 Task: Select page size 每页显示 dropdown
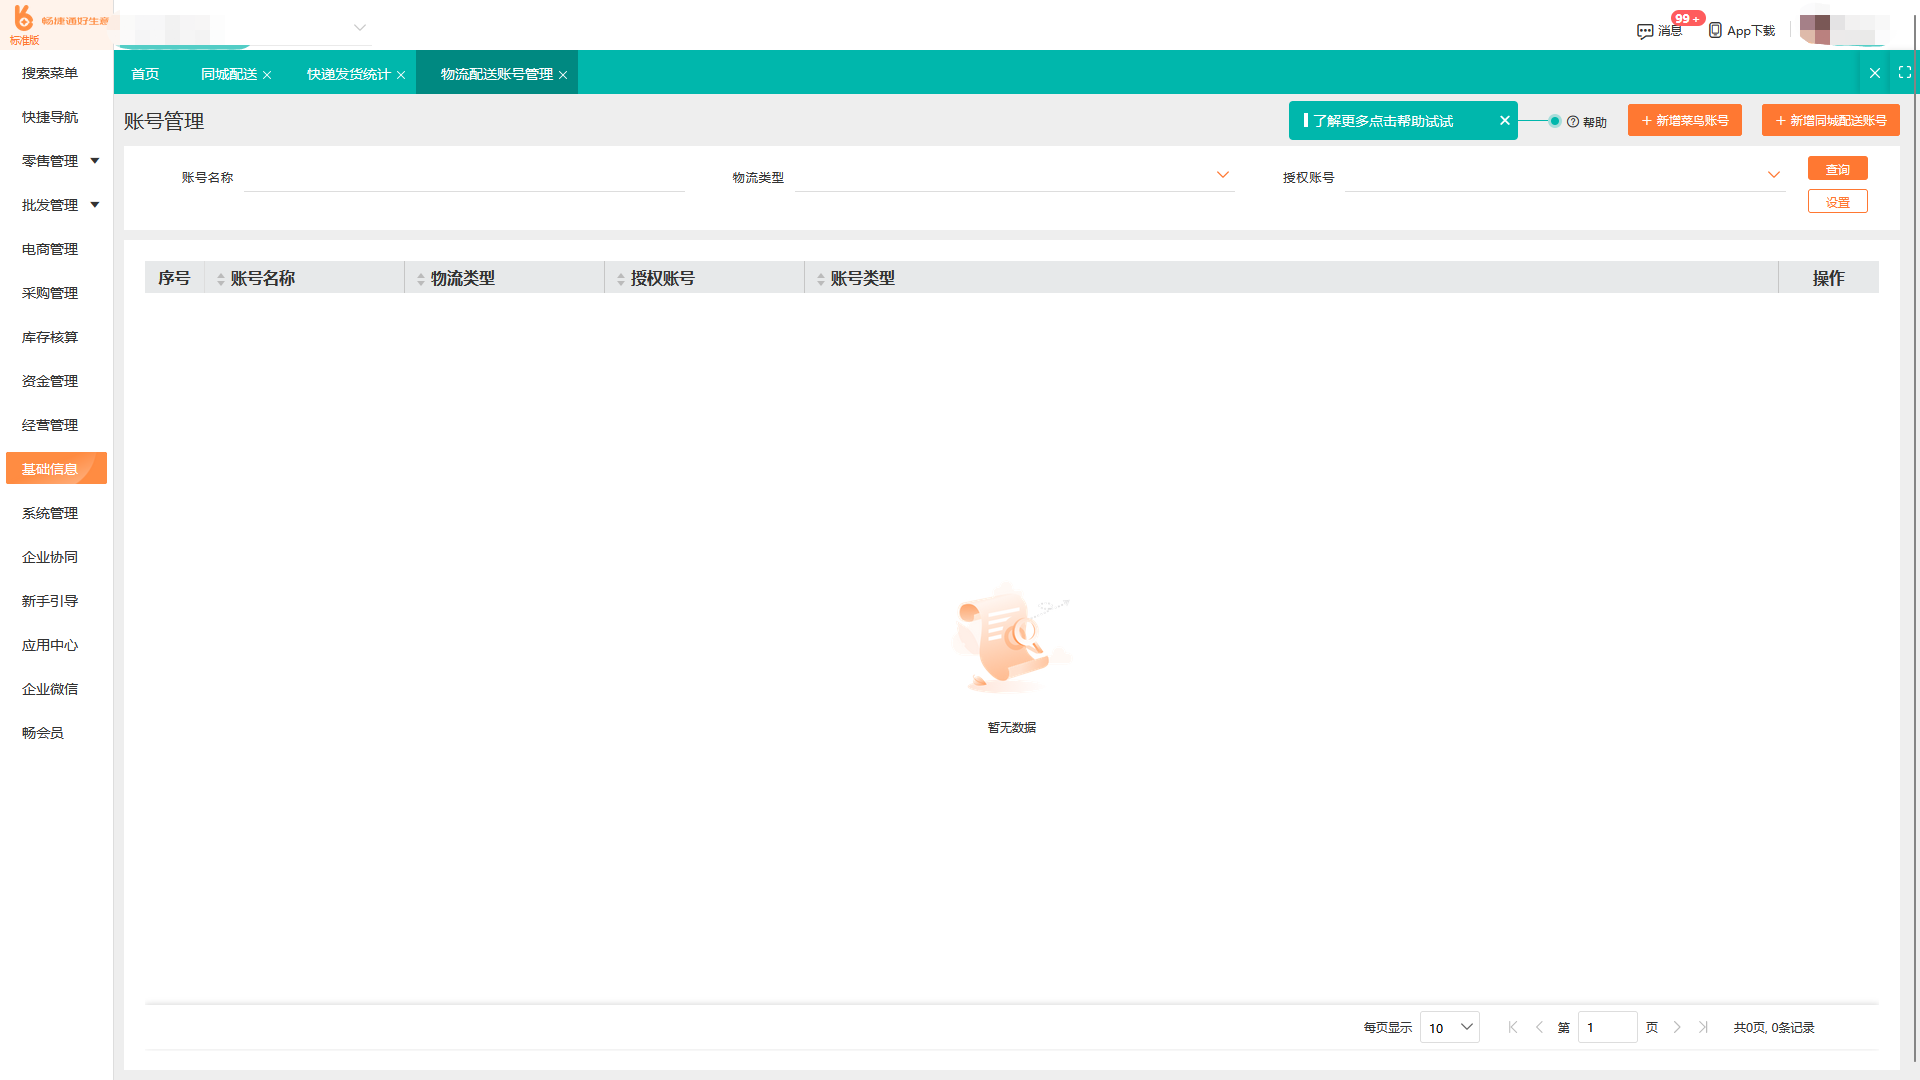click(x=1452, y=1027)
